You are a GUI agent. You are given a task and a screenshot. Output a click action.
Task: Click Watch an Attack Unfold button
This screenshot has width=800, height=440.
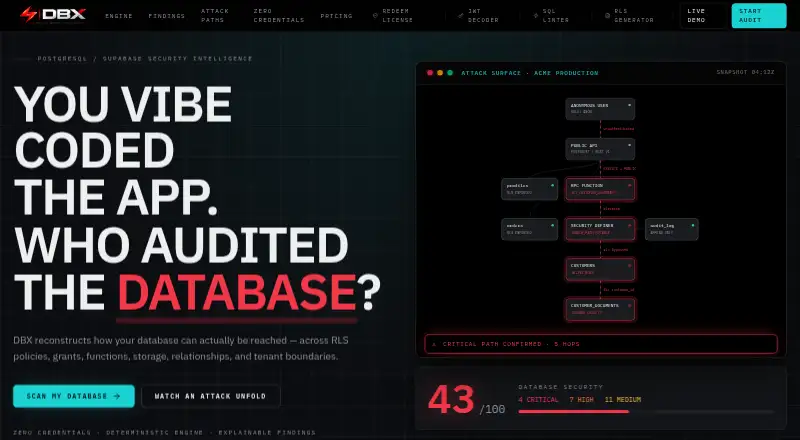211,396
